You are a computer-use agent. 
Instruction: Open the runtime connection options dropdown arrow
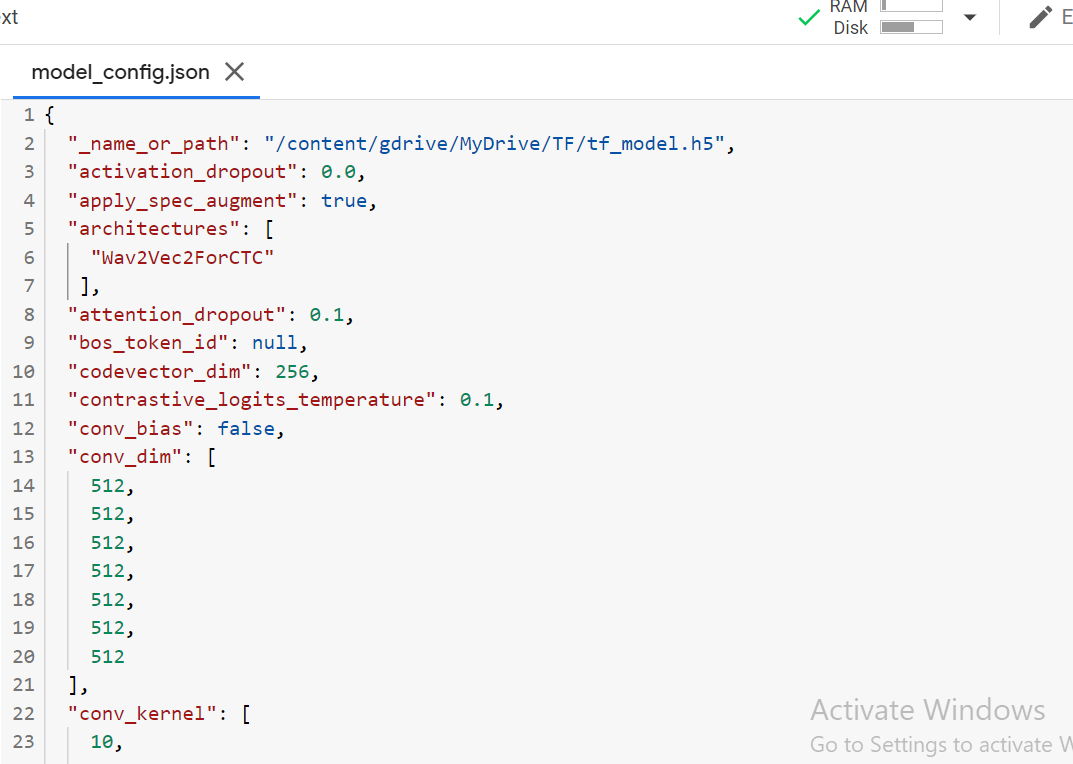coord(969,18)
